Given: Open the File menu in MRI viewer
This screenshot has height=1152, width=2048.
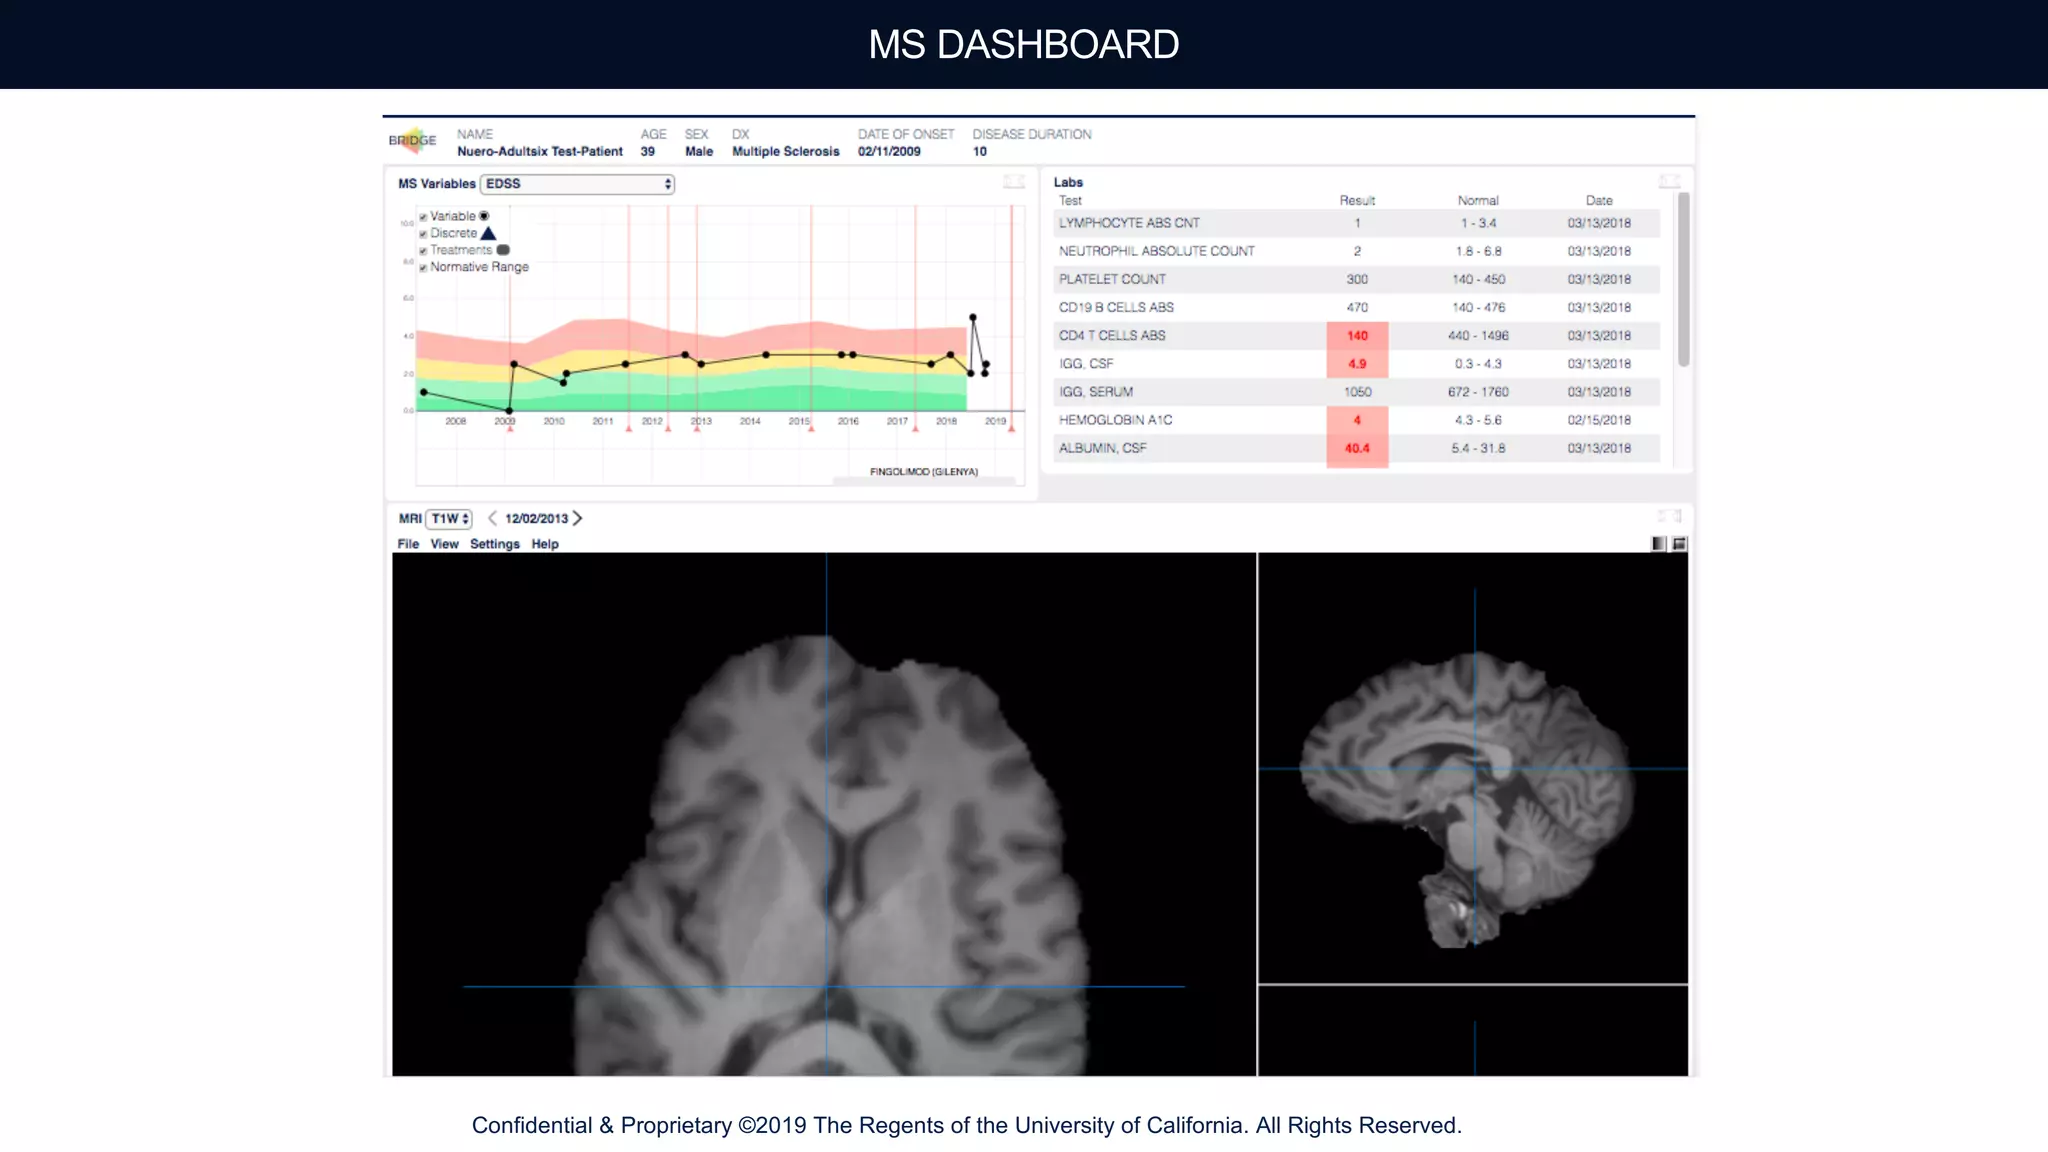Looking at the screenshot, I should pos(408,544).
